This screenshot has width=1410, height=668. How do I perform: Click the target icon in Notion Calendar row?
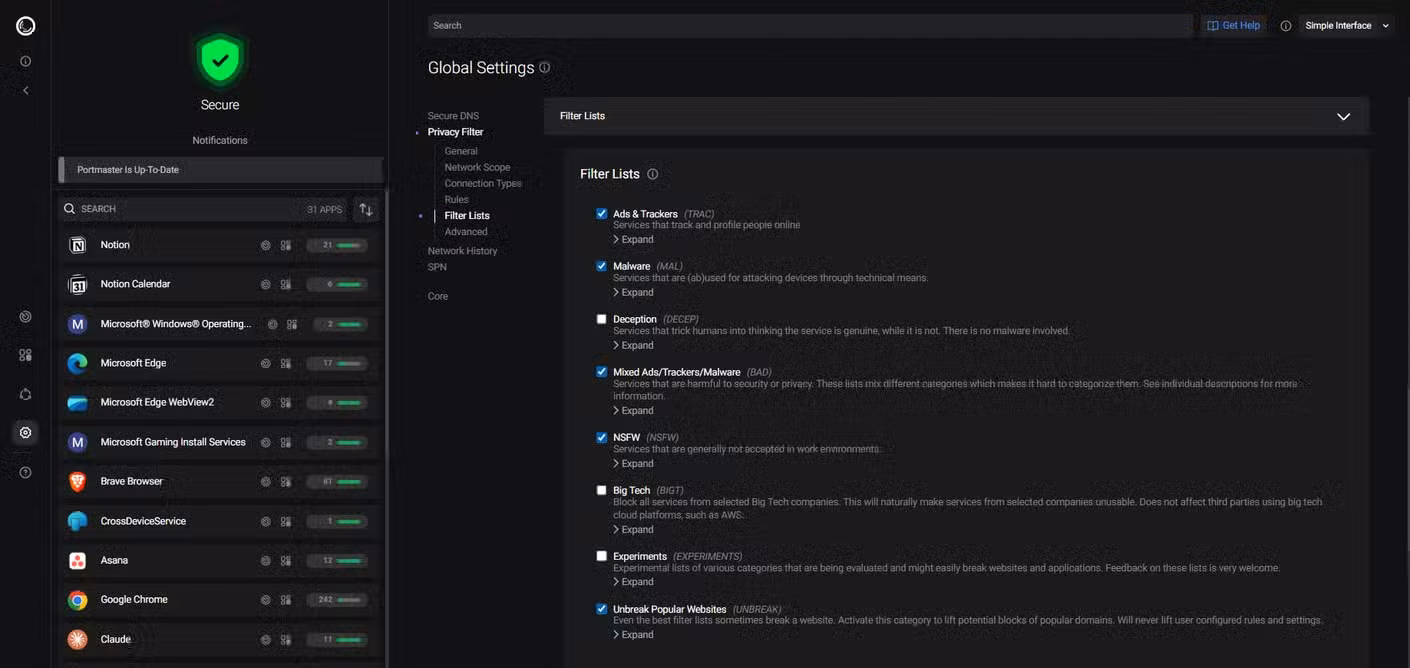click(266, 285)
